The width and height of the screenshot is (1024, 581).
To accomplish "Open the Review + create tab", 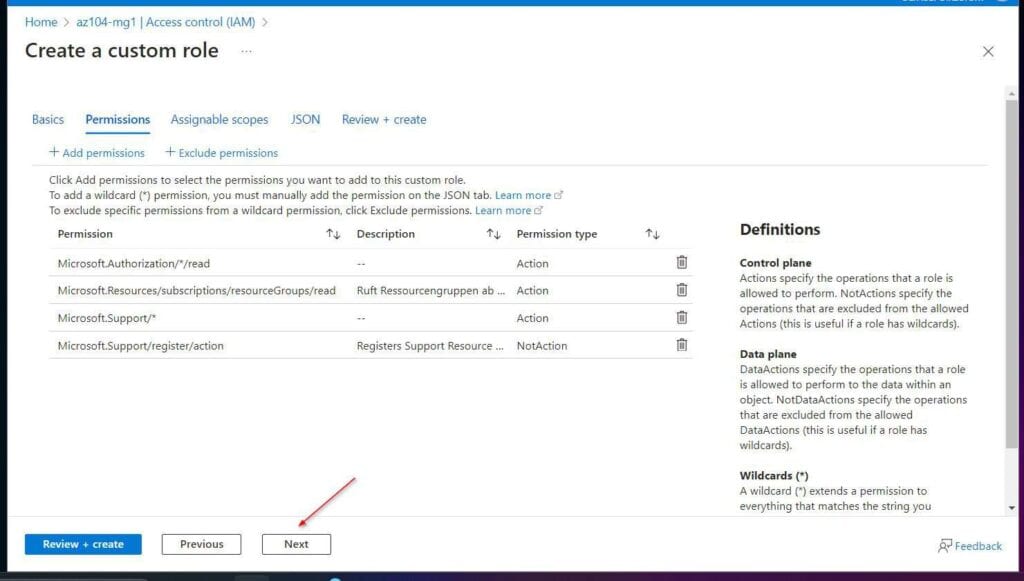I will 384,119.
